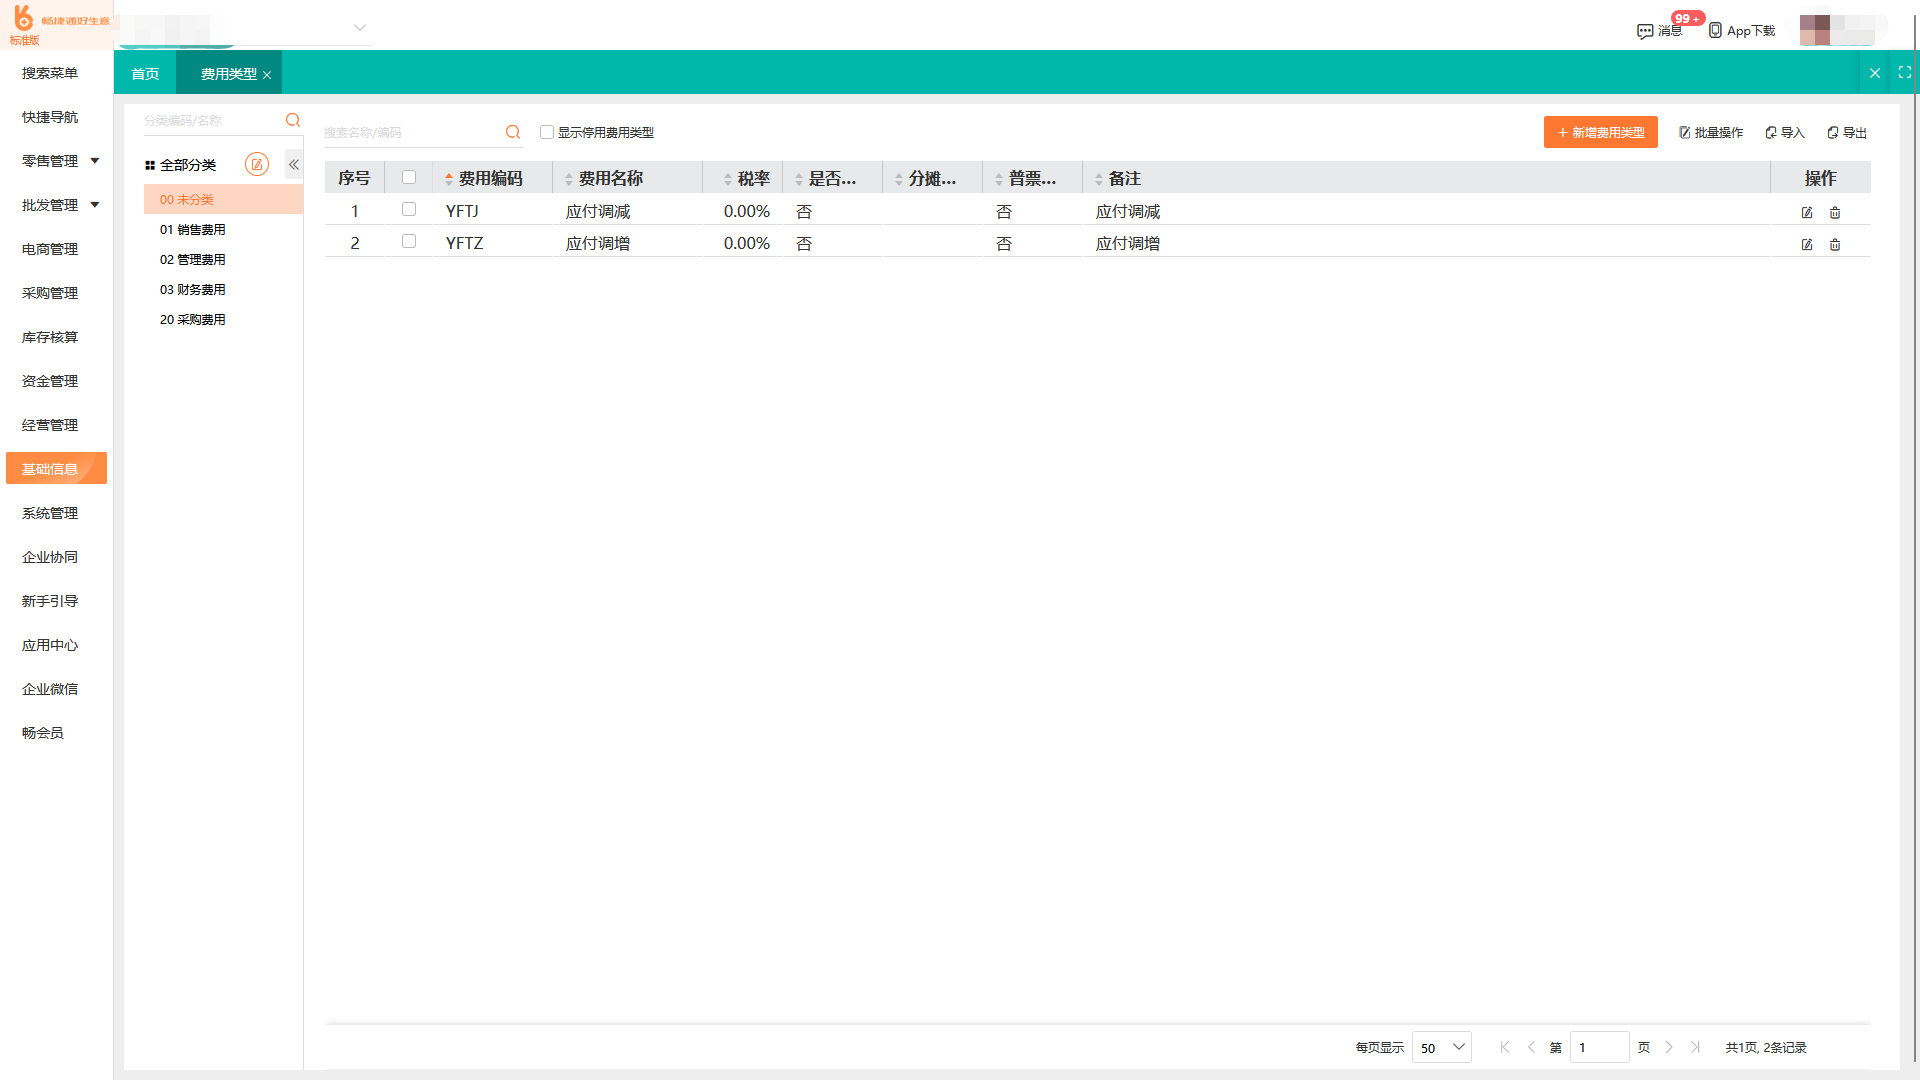This screenshot has height=1080, width=1920.
Task: Switch to 首页 tab
Action: (x=144, y=74)
